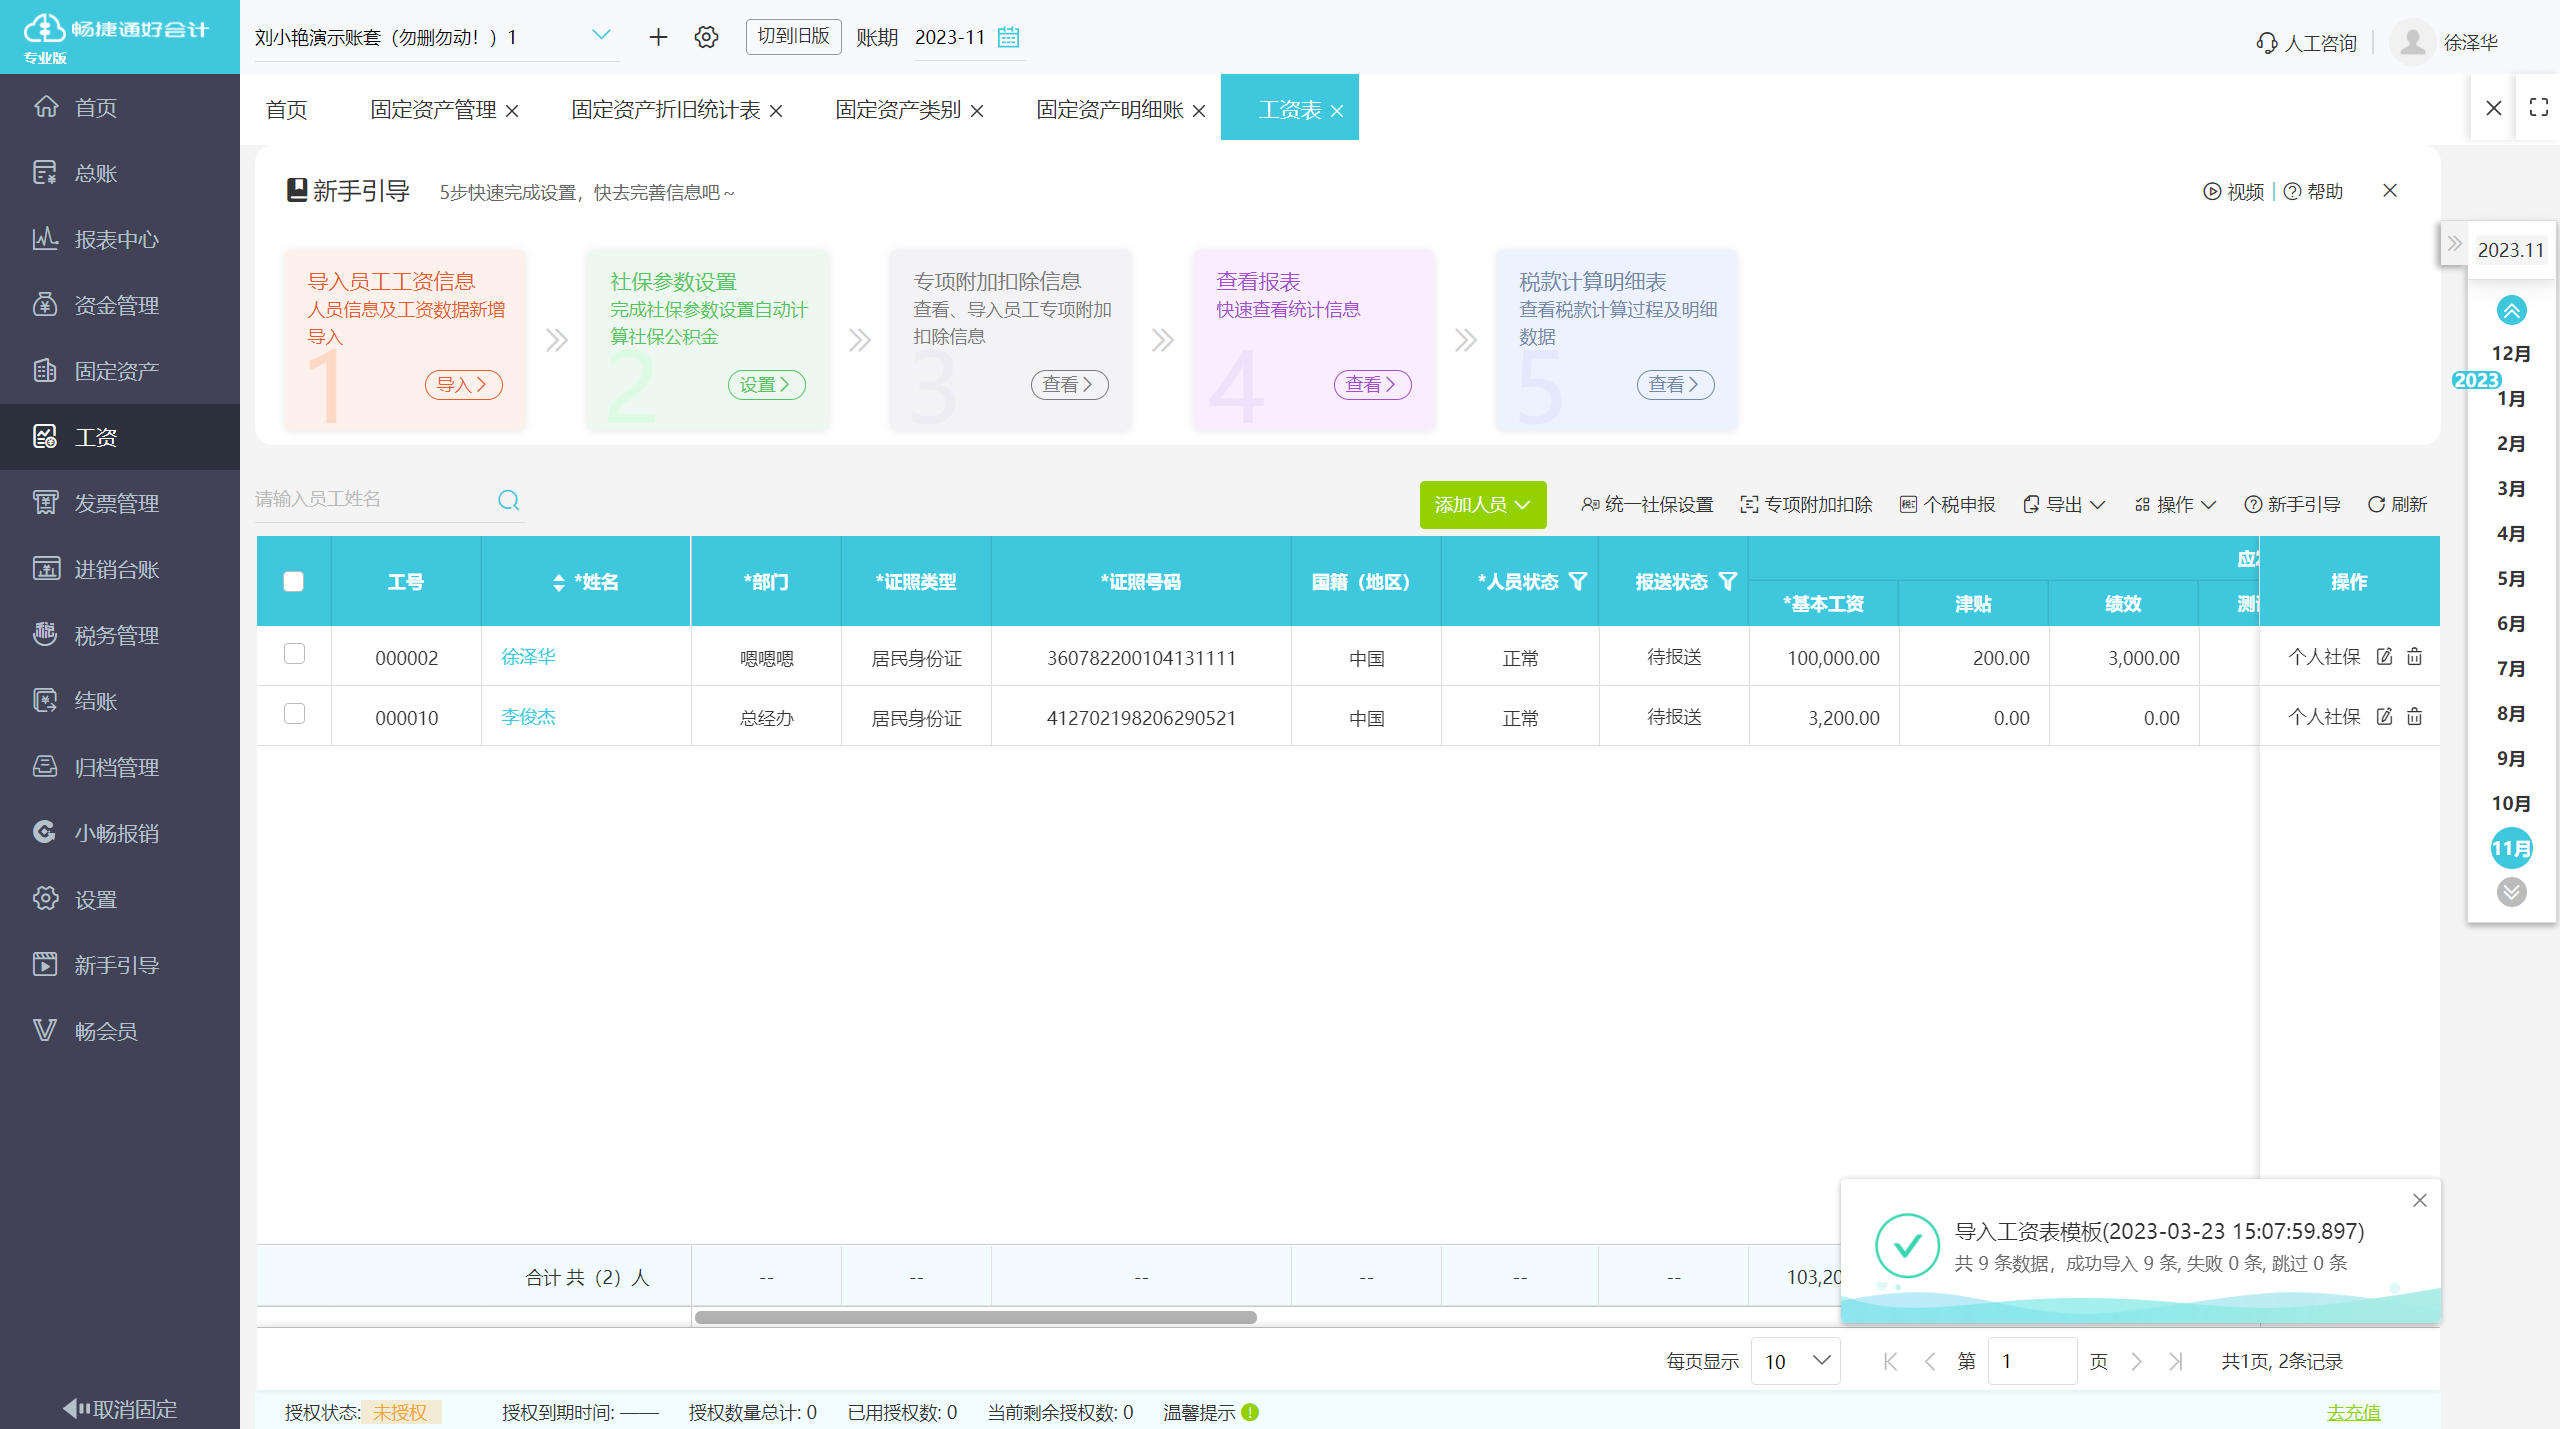Toggle checkbox for employee 李俊杰

pyautogui.click(x=295, y=714)
